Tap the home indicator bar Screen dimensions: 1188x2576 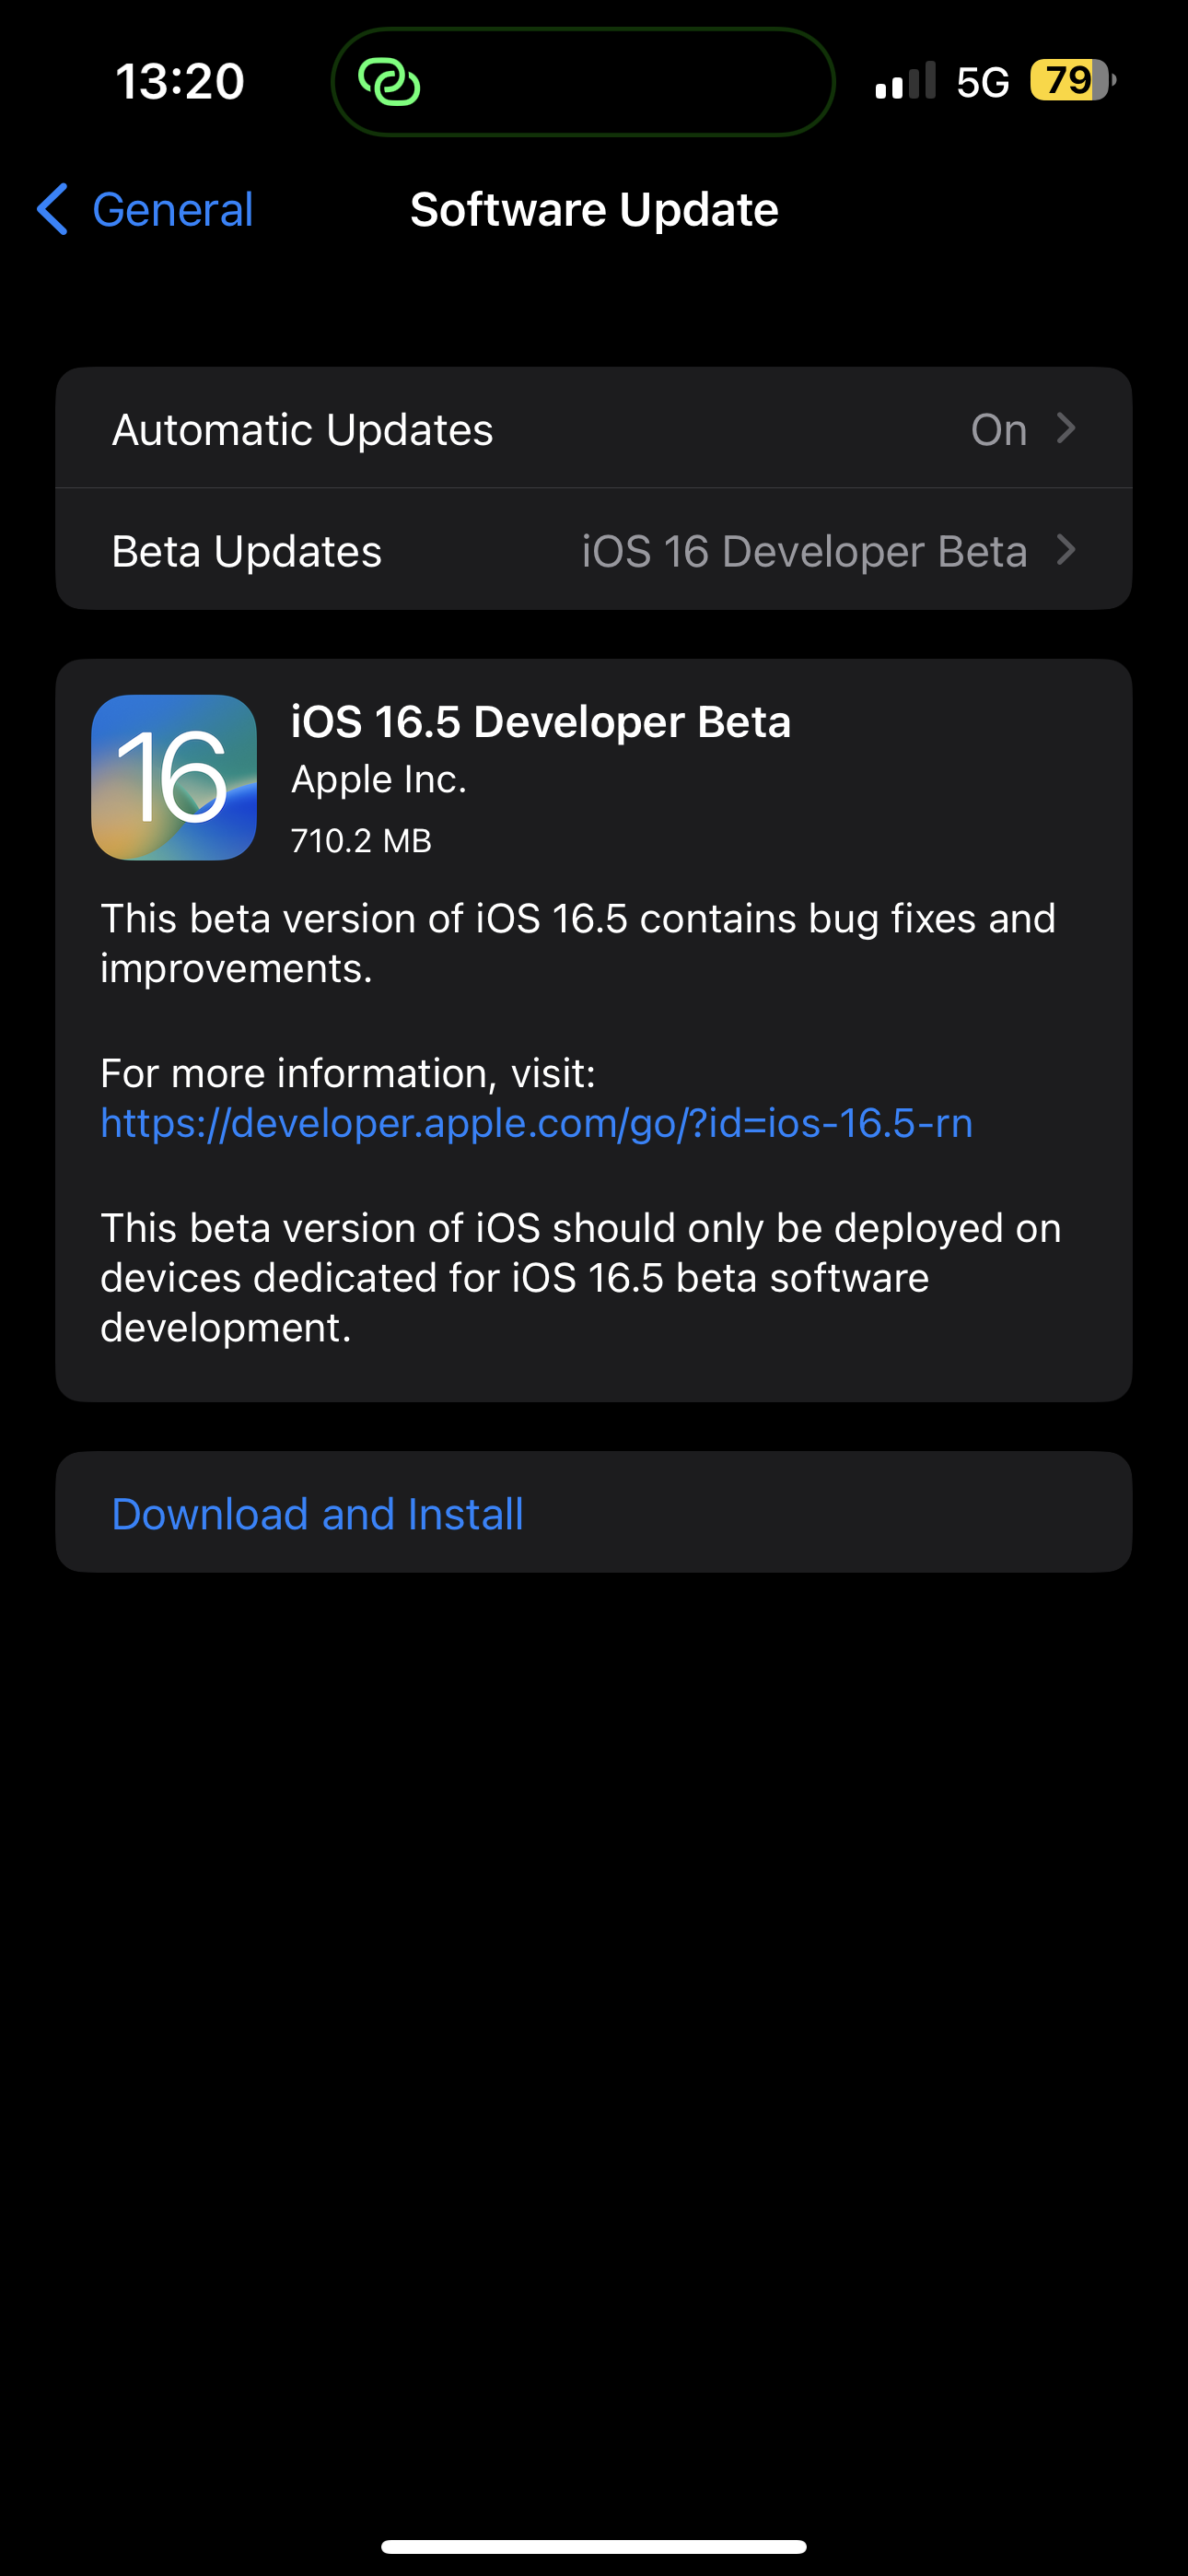594,2544
